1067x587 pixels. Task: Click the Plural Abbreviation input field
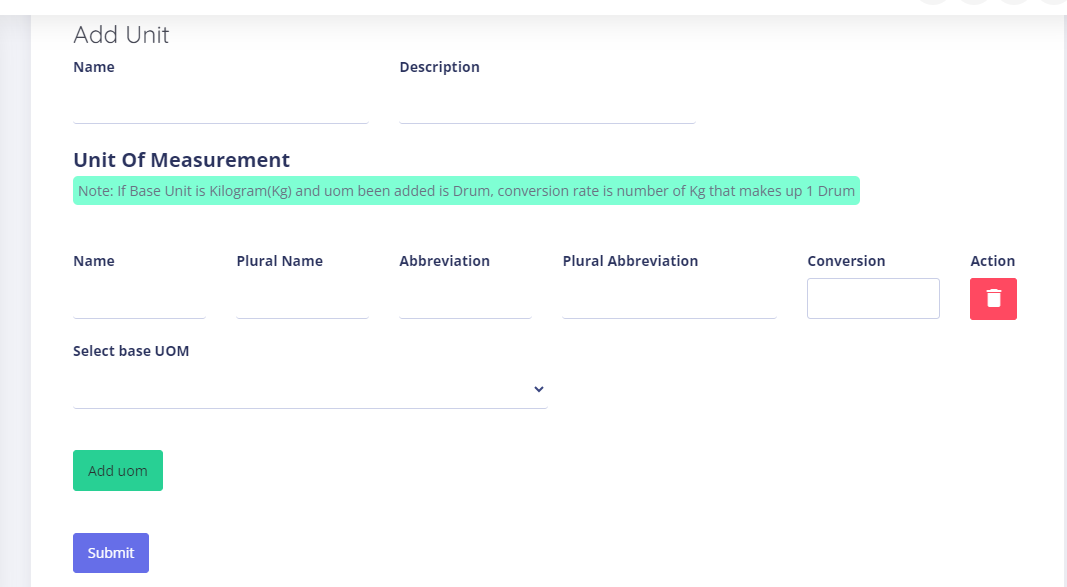(x=669, y=301)
